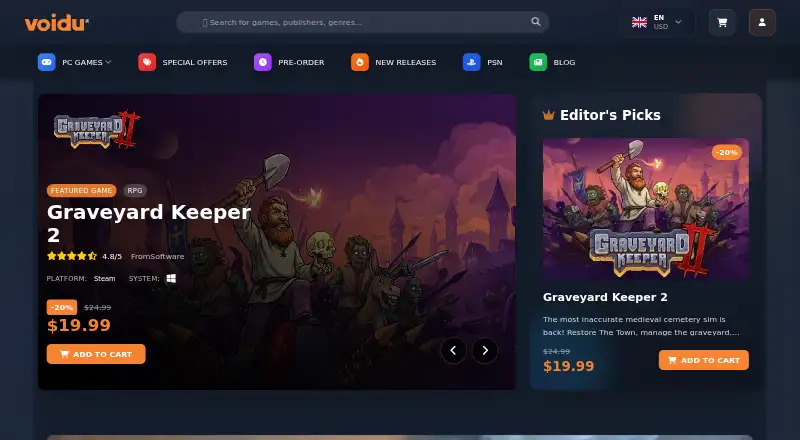Open the Voidu home logo
800x440 pixels.
pyautogui.click(x=57, y=23)
